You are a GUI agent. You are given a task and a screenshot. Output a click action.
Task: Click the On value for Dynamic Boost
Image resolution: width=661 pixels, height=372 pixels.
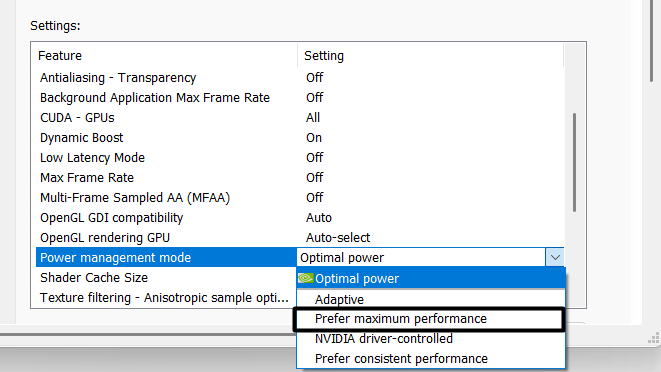tap(314, 137)
